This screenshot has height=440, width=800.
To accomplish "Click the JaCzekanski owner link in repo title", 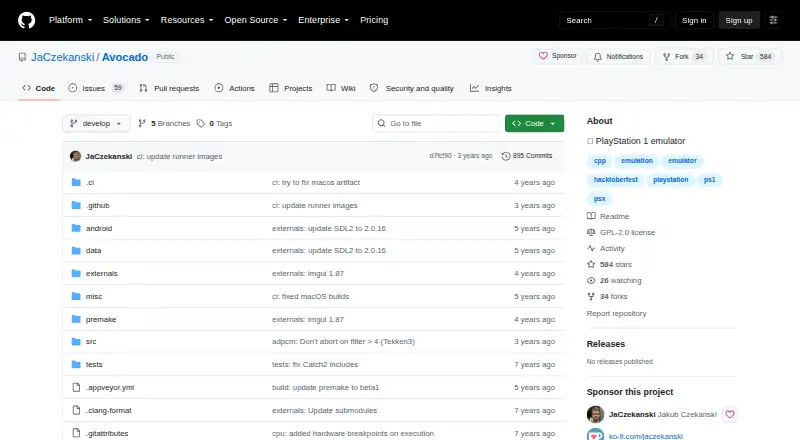I will click(x=63, y=57).
